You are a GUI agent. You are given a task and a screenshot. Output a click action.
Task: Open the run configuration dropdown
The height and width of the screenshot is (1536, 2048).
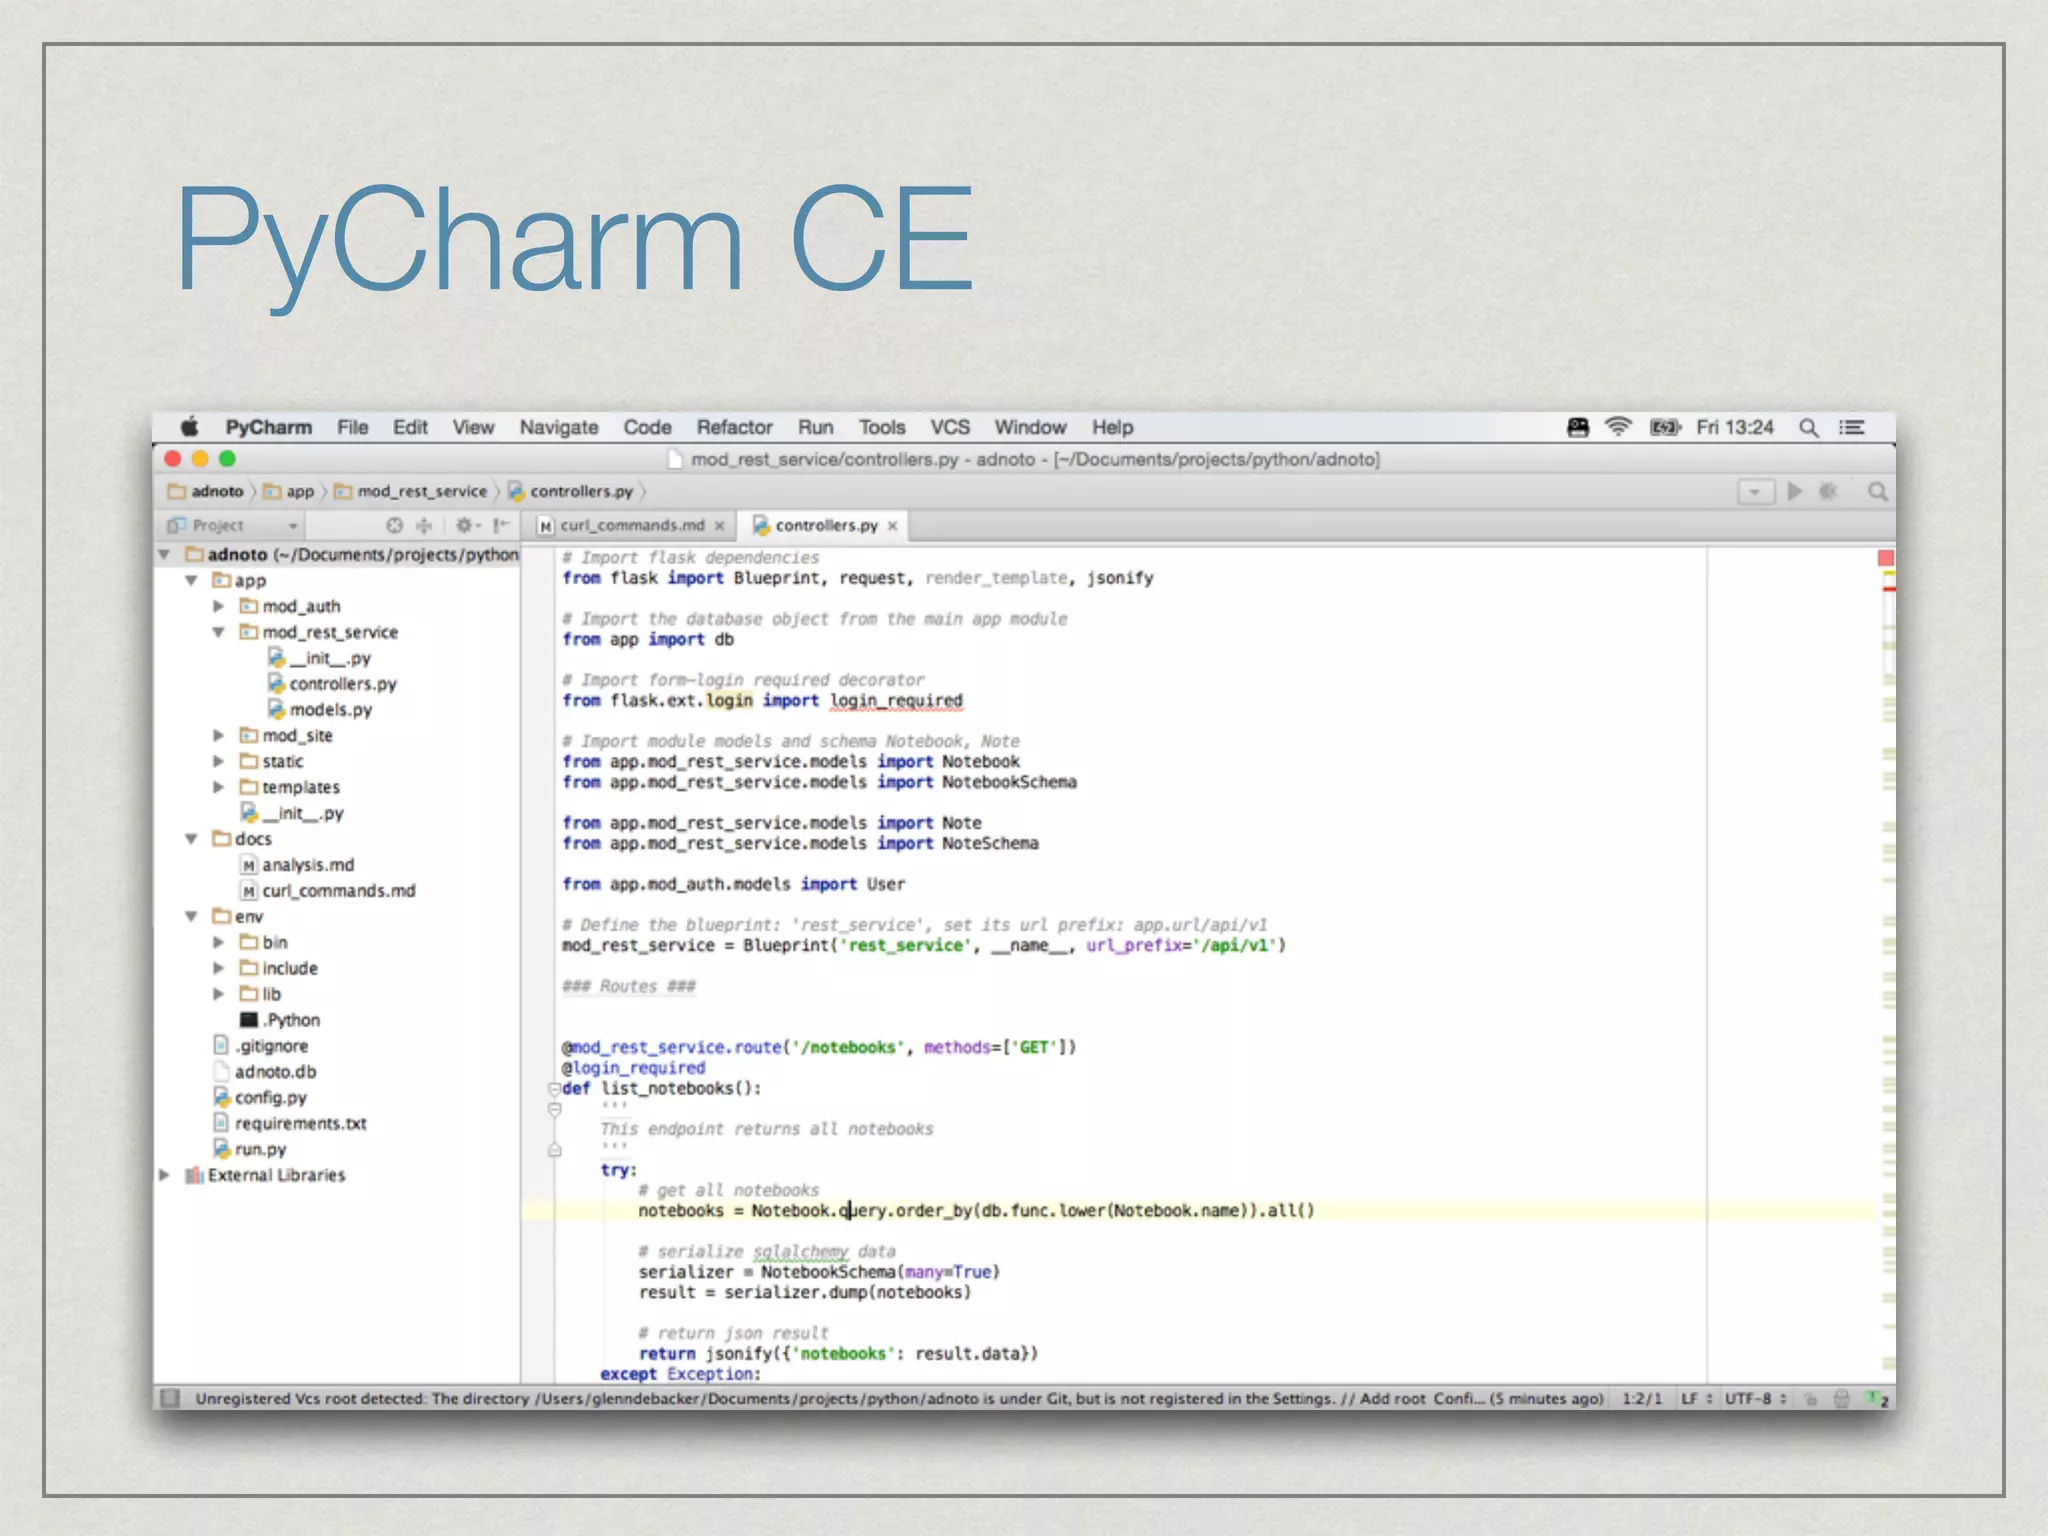pyautogui.click(x=1755, y=491)
